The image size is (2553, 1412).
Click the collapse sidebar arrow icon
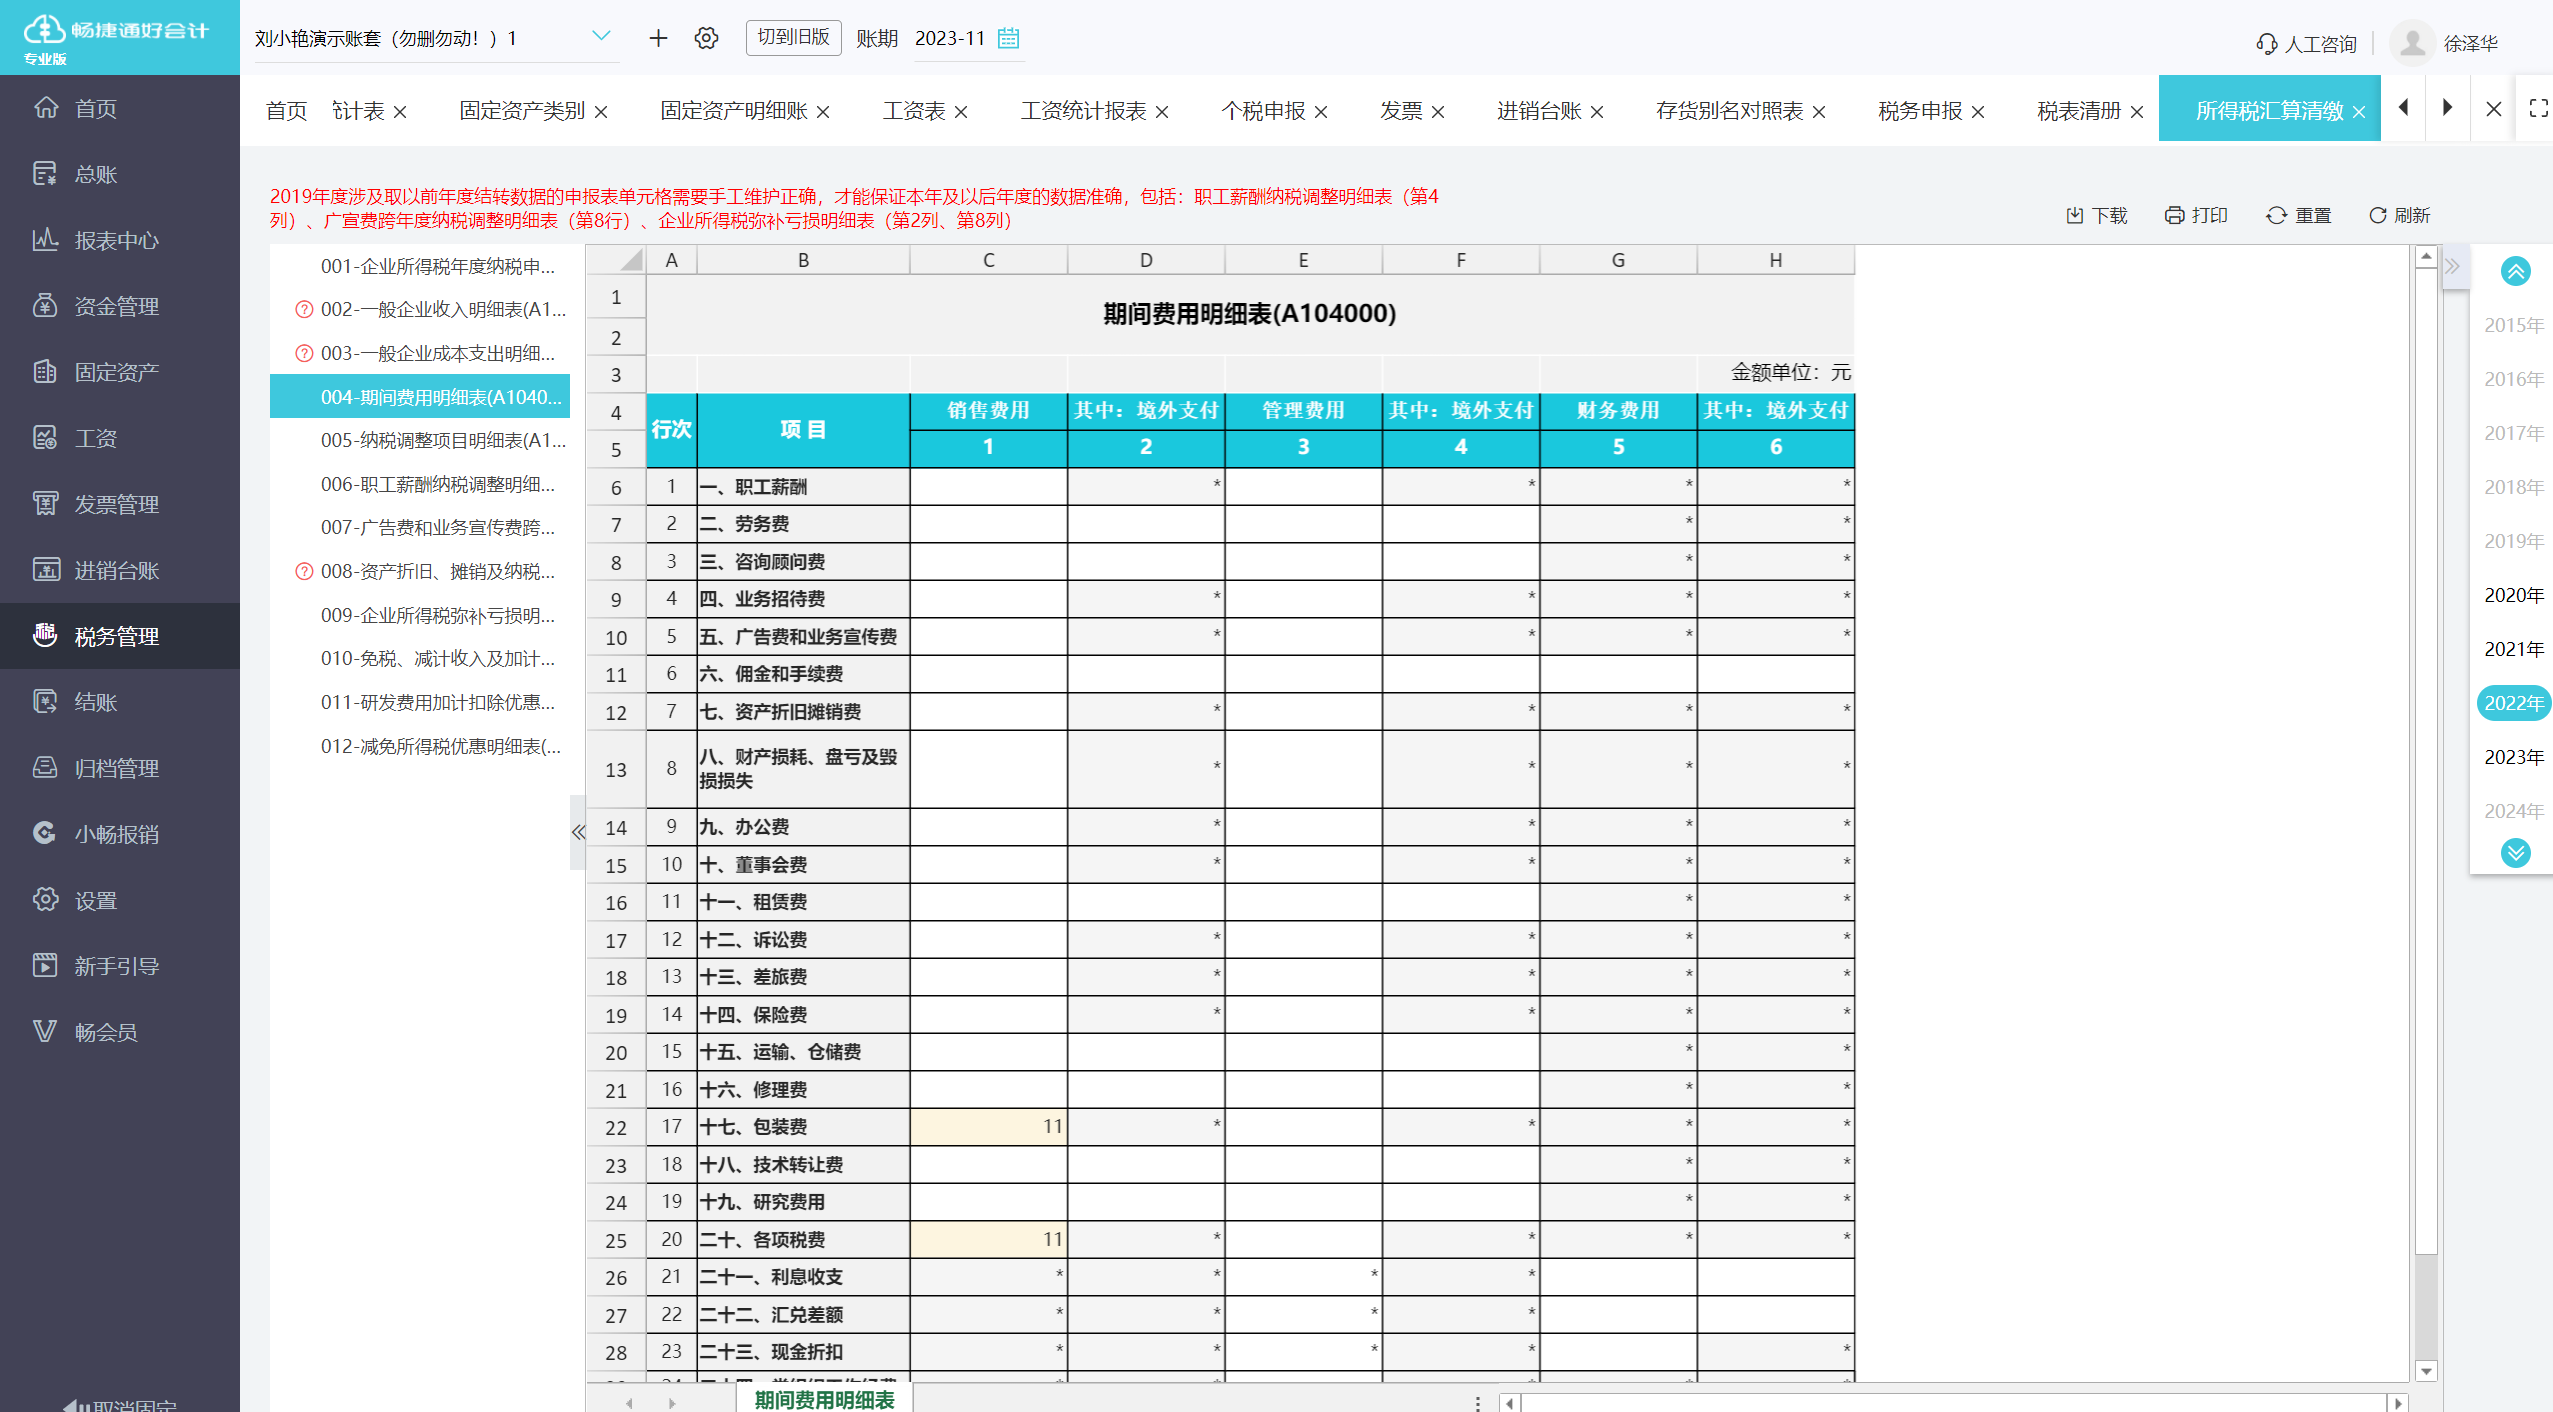pos(580,831)
